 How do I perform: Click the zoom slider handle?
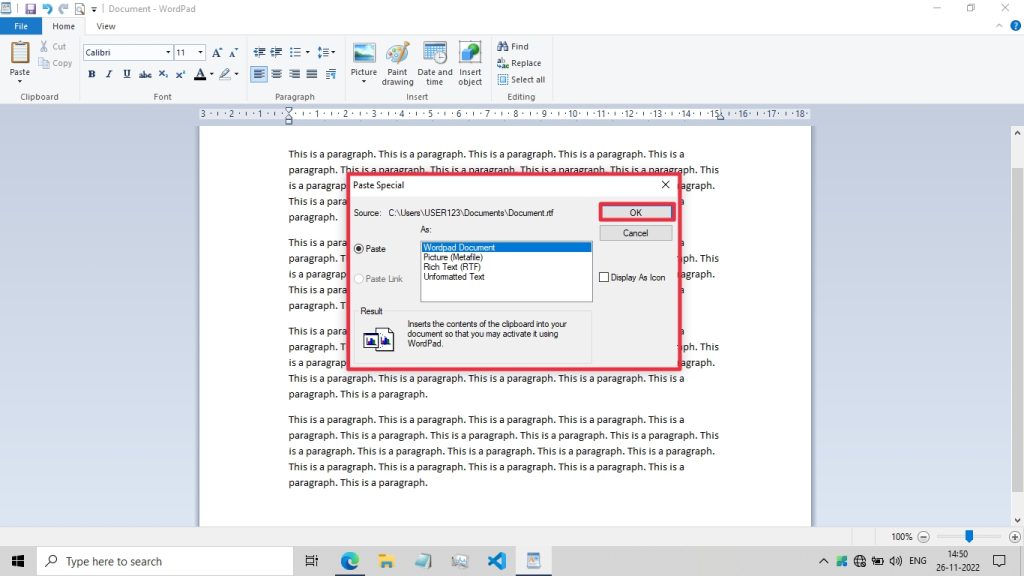pos(969,536)
